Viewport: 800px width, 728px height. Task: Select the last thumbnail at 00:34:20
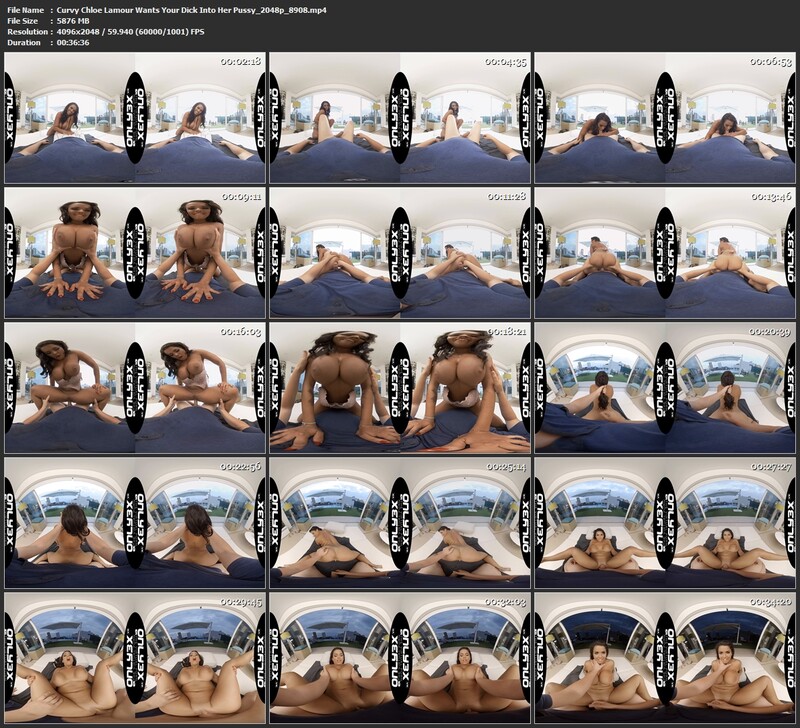[x=665, y=658]
